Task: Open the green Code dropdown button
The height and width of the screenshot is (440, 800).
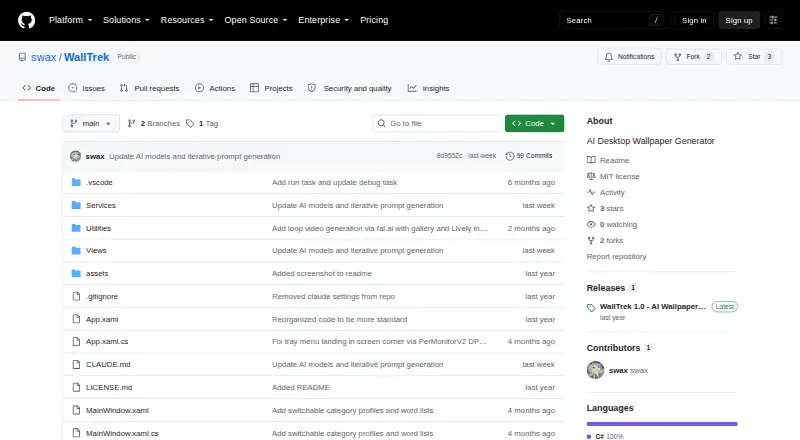Action: click(x=534, y=124)
